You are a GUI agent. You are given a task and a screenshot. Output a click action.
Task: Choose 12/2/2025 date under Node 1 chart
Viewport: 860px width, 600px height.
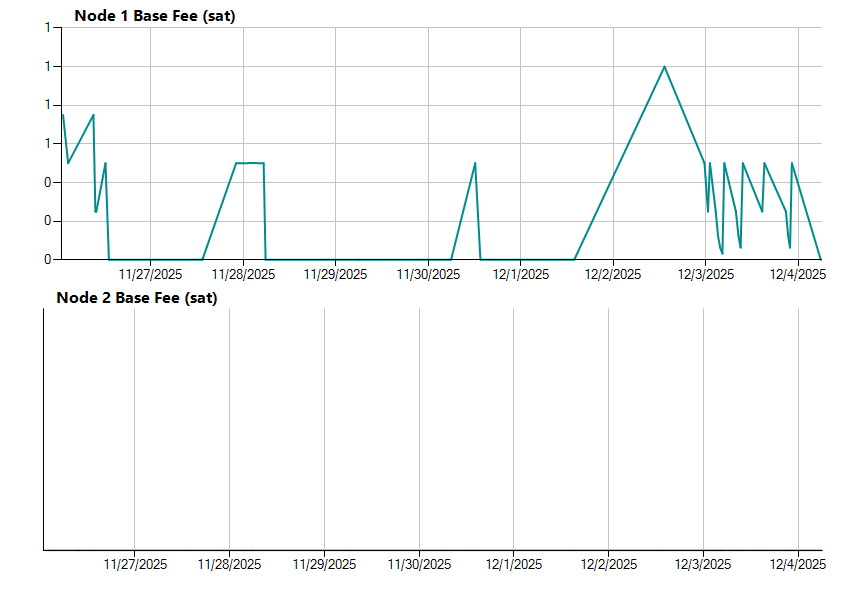pyautogui.click(x=613, y=274)
